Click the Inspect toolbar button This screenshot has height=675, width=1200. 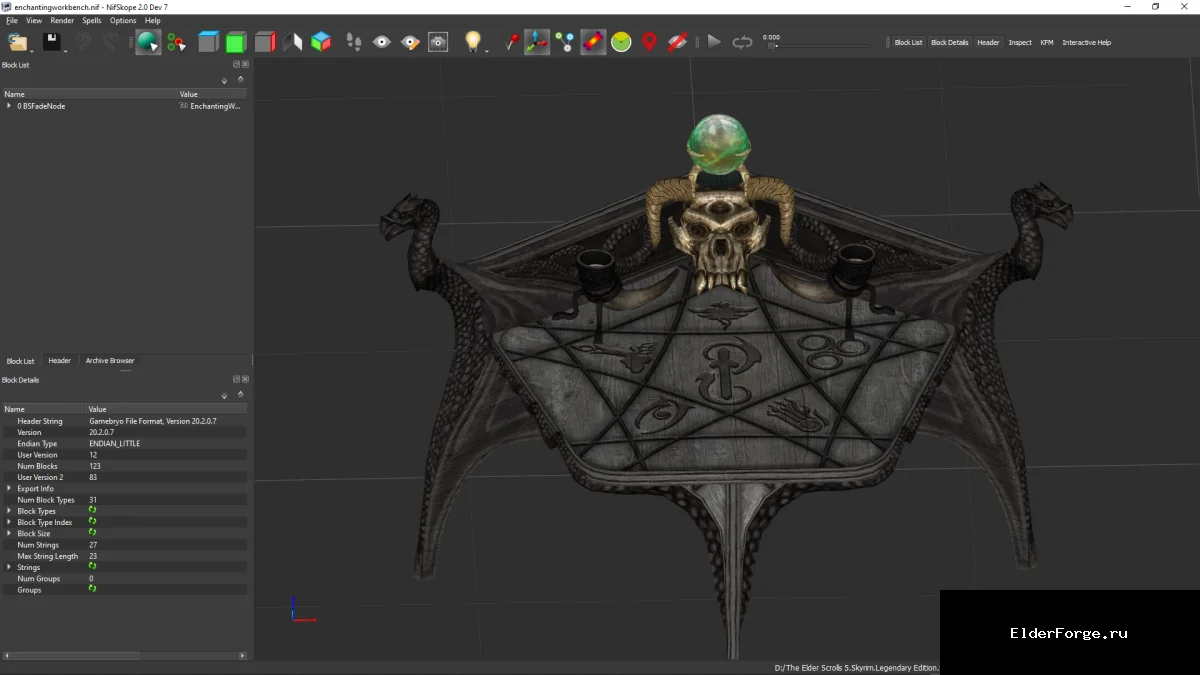[x=1020, y=43]
